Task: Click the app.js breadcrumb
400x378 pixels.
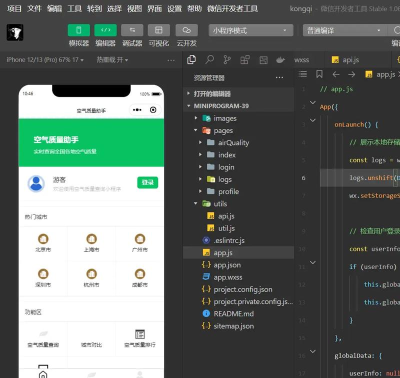Action: 381,74
